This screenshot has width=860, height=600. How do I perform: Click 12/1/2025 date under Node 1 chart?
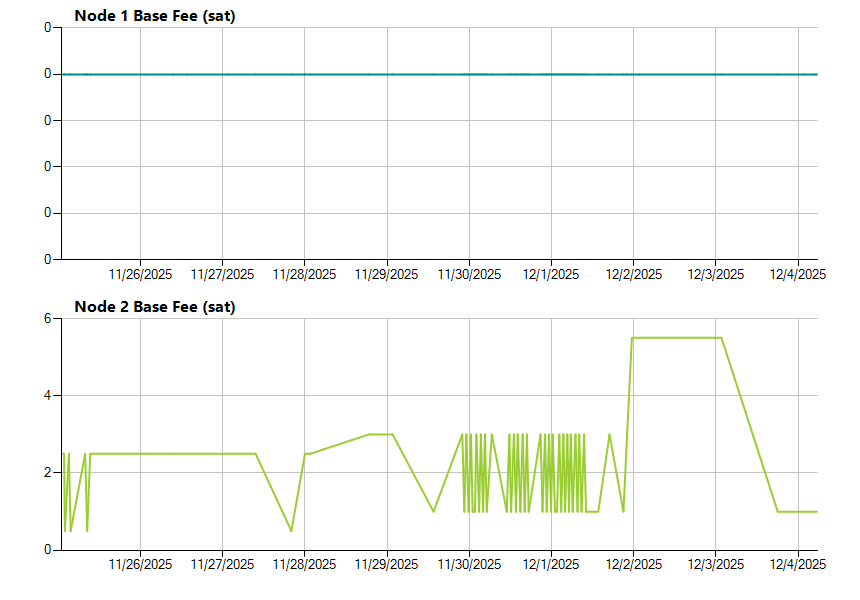pyautogui.click(x=551, y=274)
